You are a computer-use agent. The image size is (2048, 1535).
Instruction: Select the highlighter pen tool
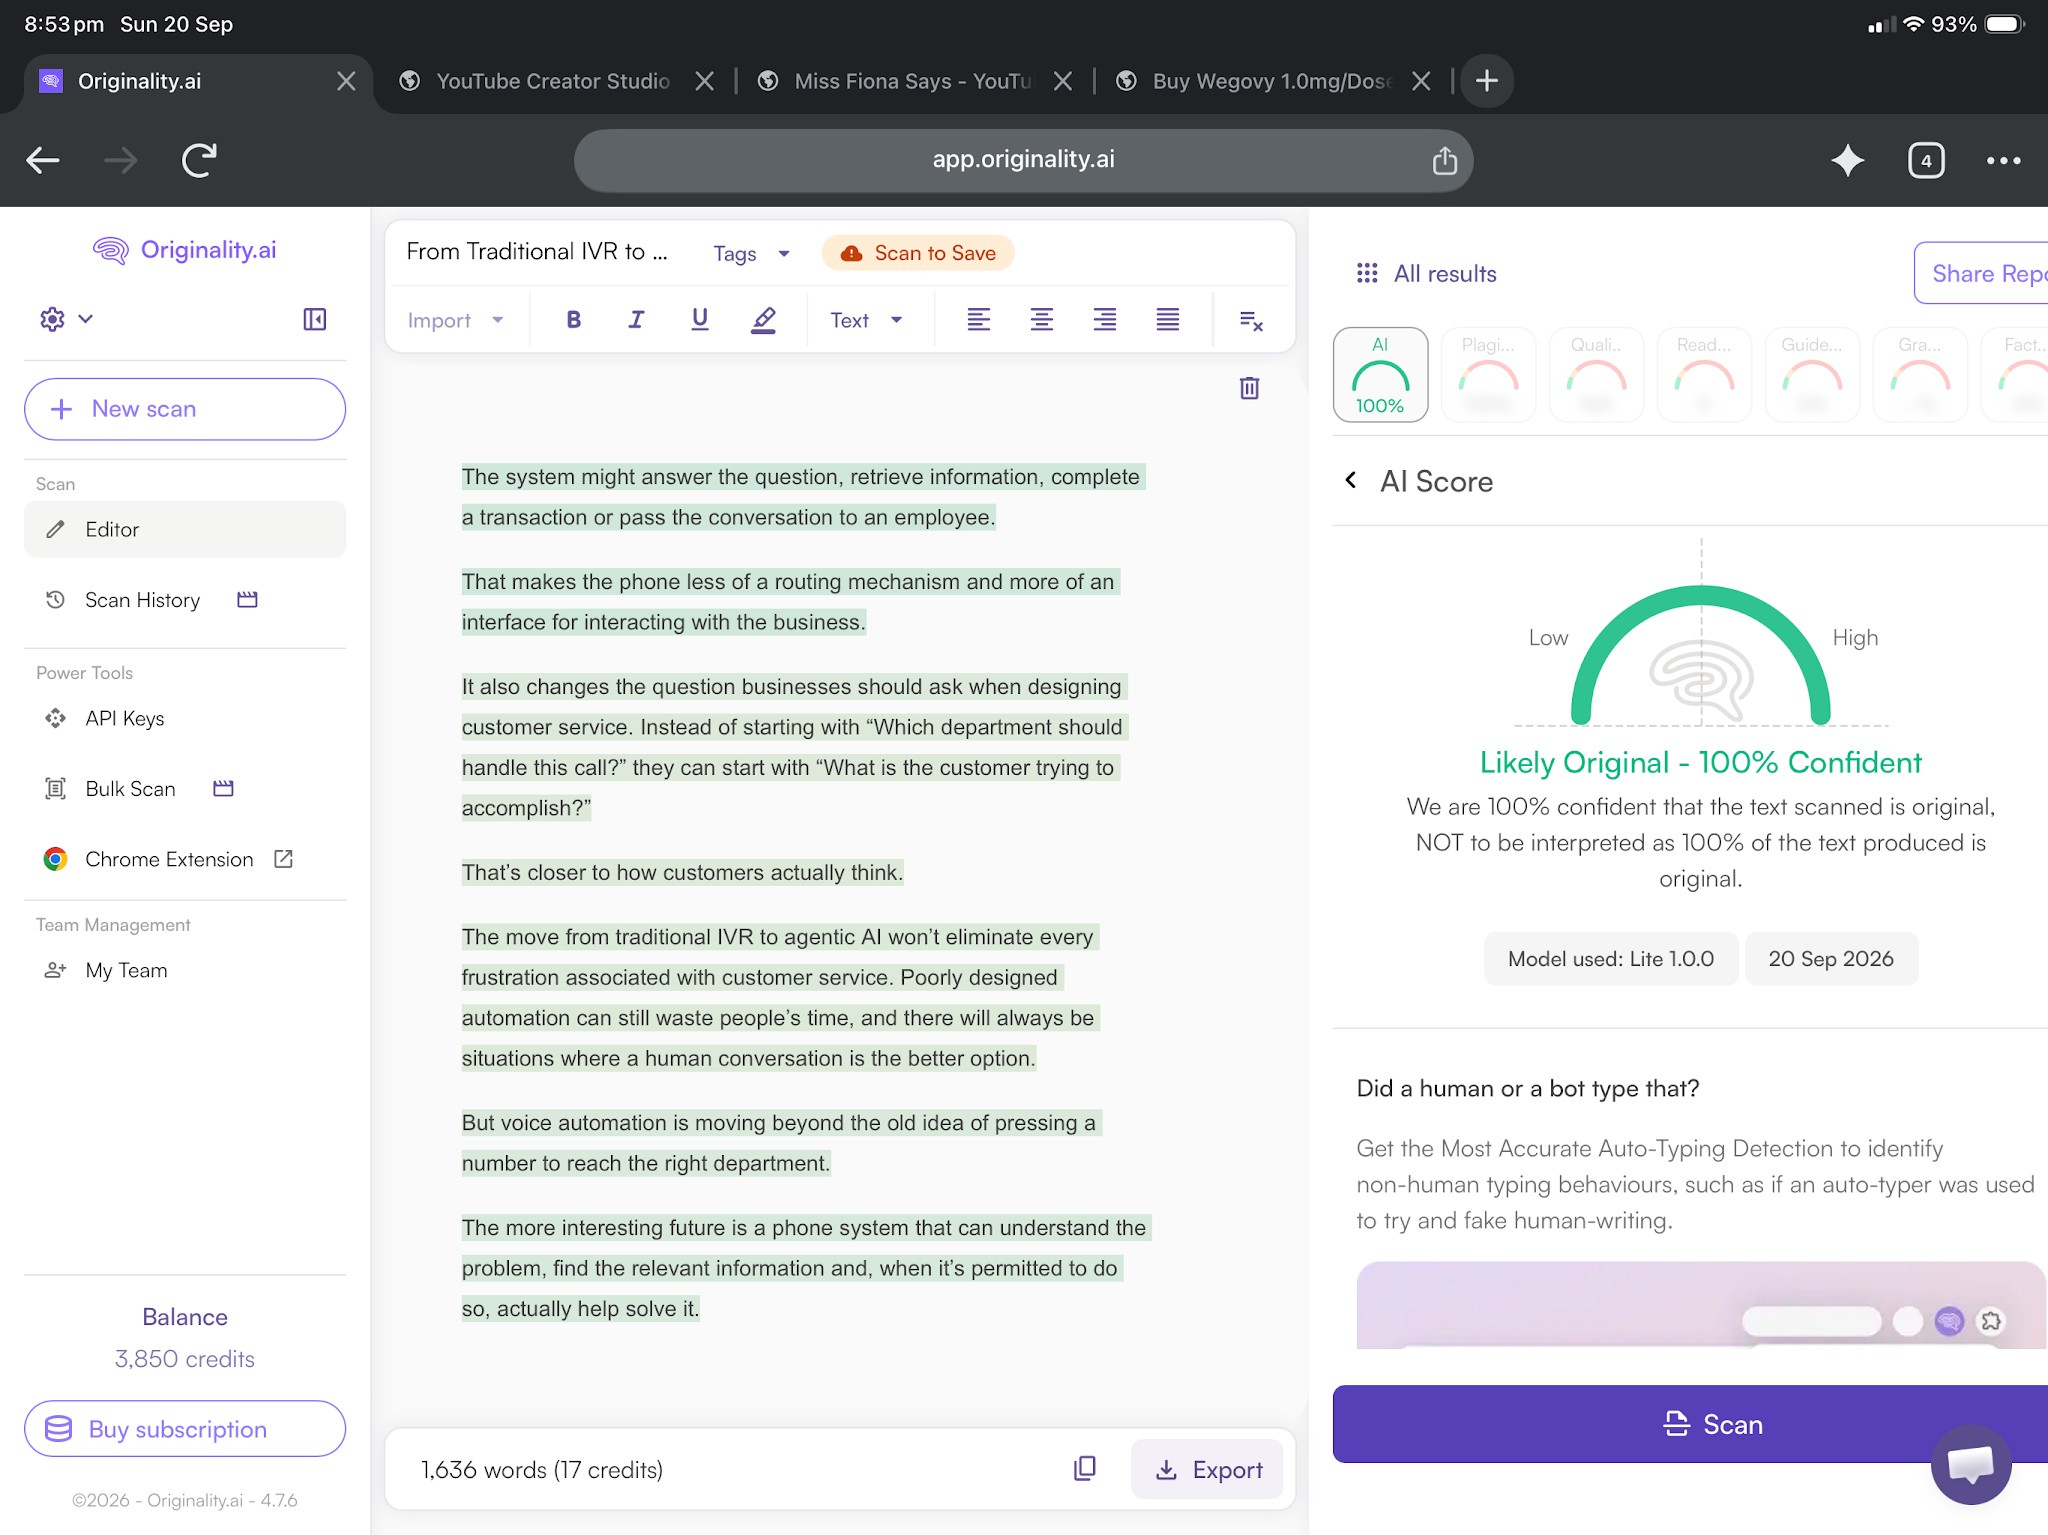(x=763, y=320)
